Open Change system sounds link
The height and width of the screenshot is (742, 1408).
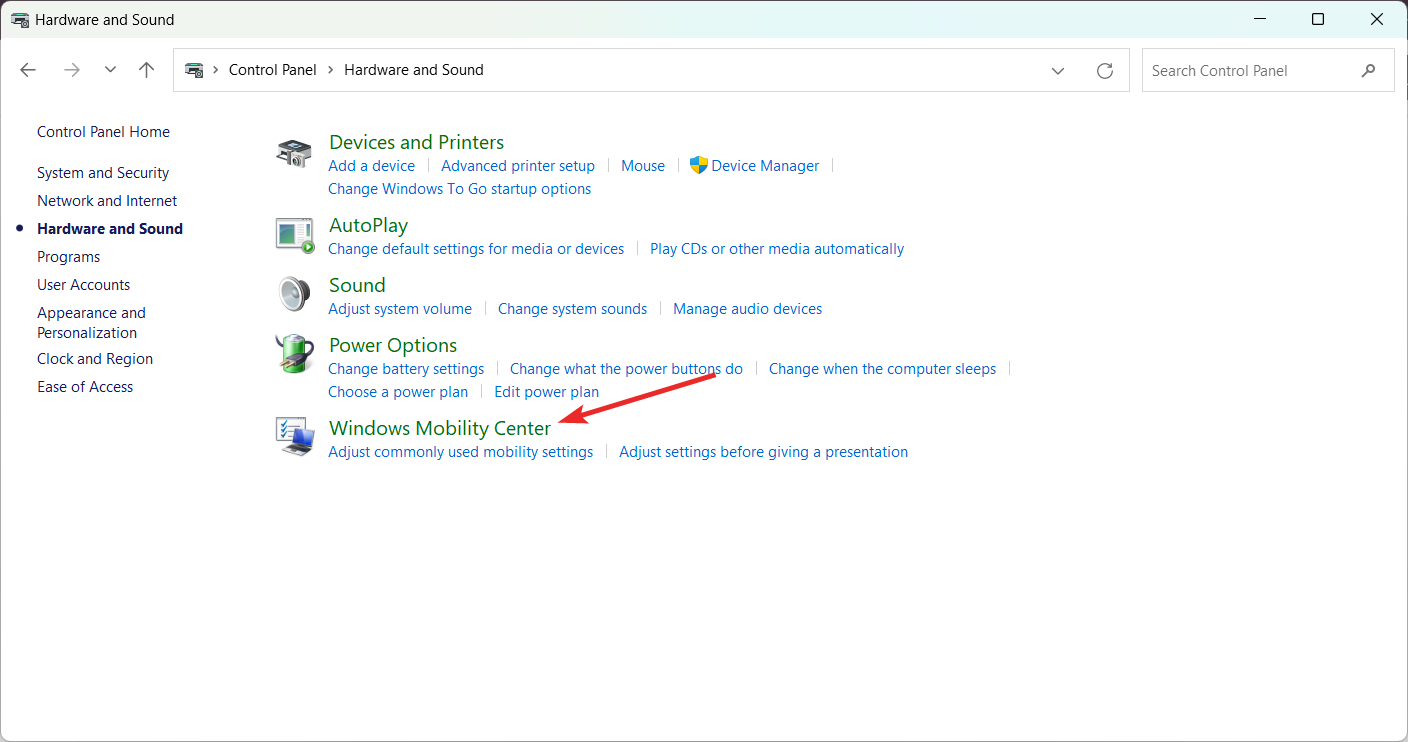[x=572, y=308]
